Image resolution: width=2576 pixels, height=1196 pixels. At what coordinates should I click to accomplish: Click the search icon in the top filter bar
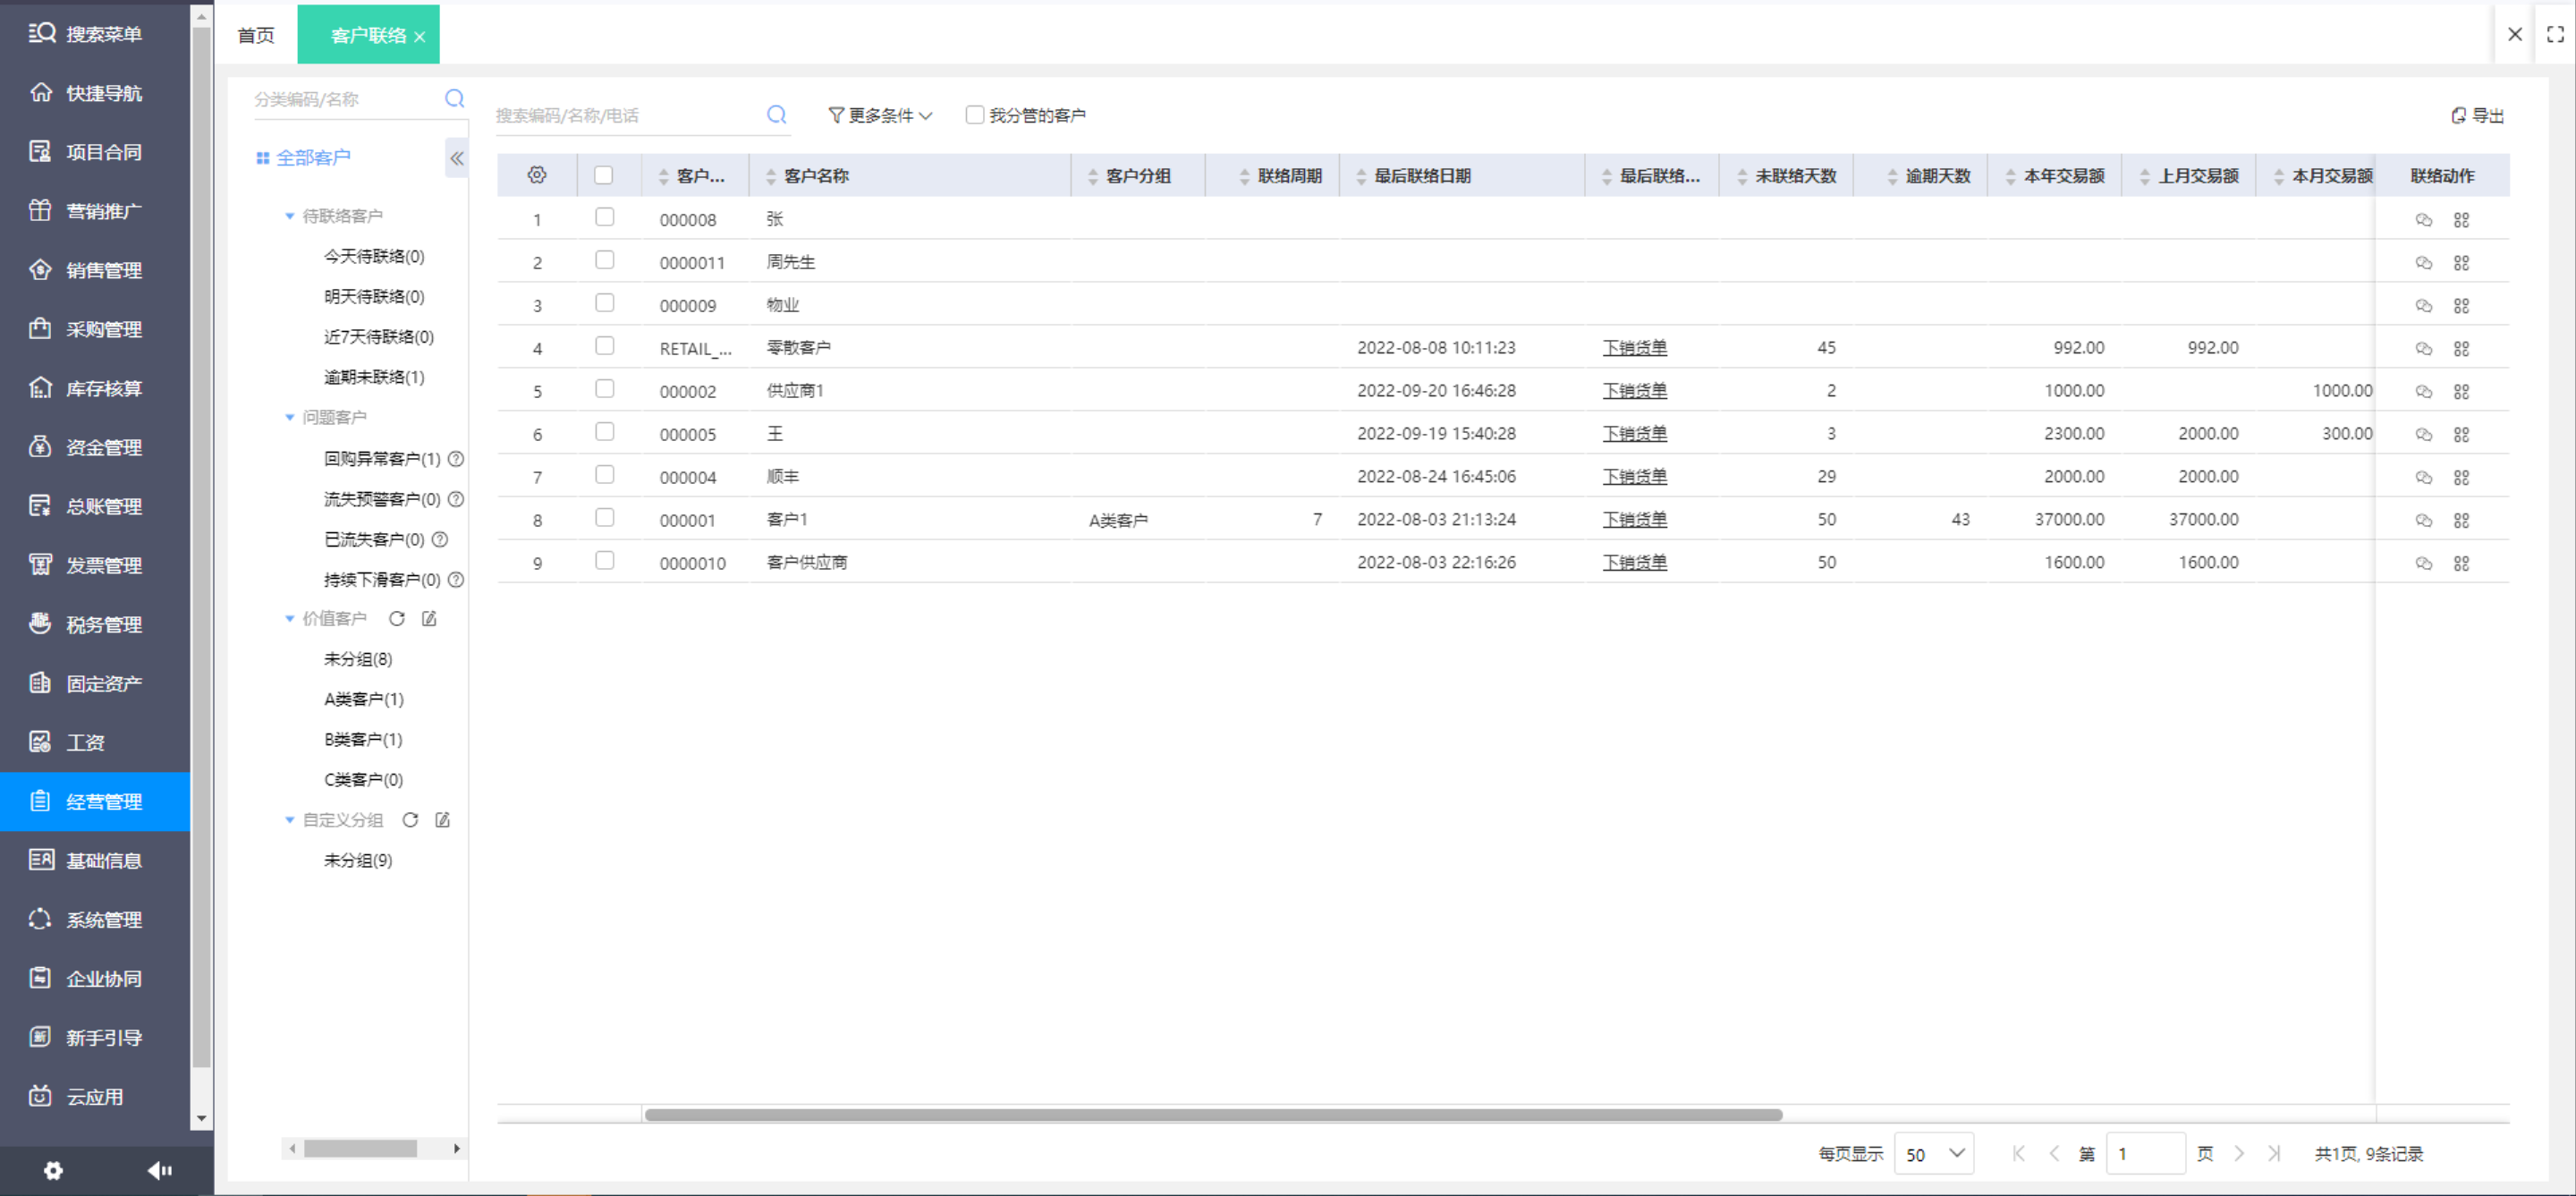coord(777,115)
